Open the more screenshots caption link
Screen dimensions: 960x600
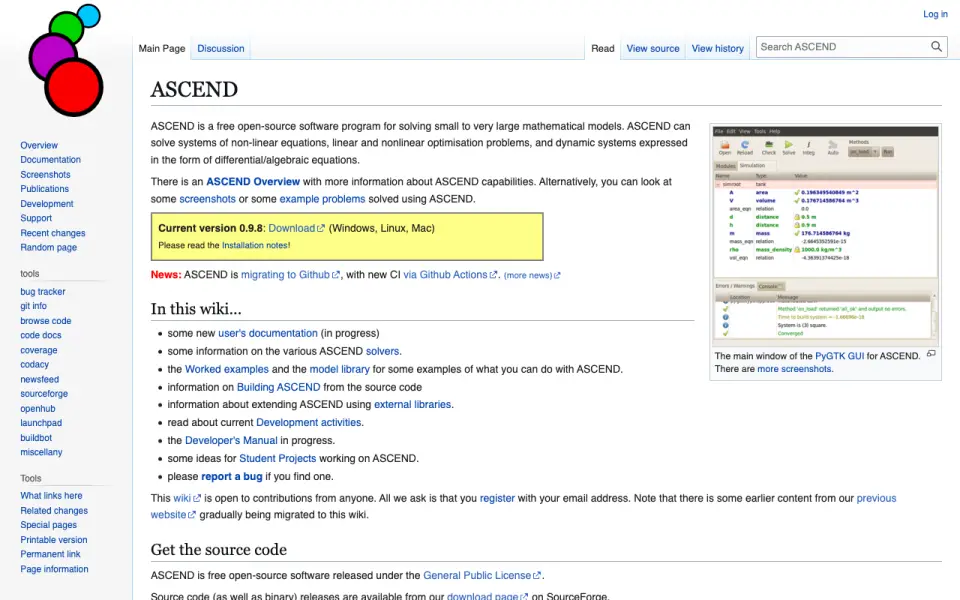[x=794, y=369]
